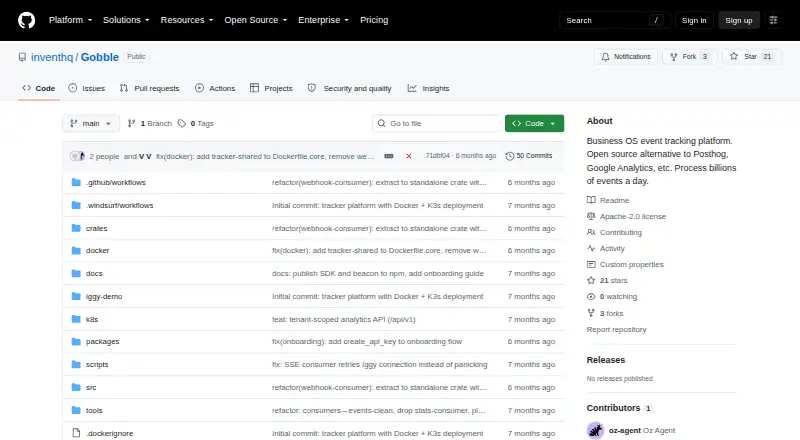Open the 1 Branch link
Image resolution: width=800 pixels, height=440 pixels.
pos(150,124)
